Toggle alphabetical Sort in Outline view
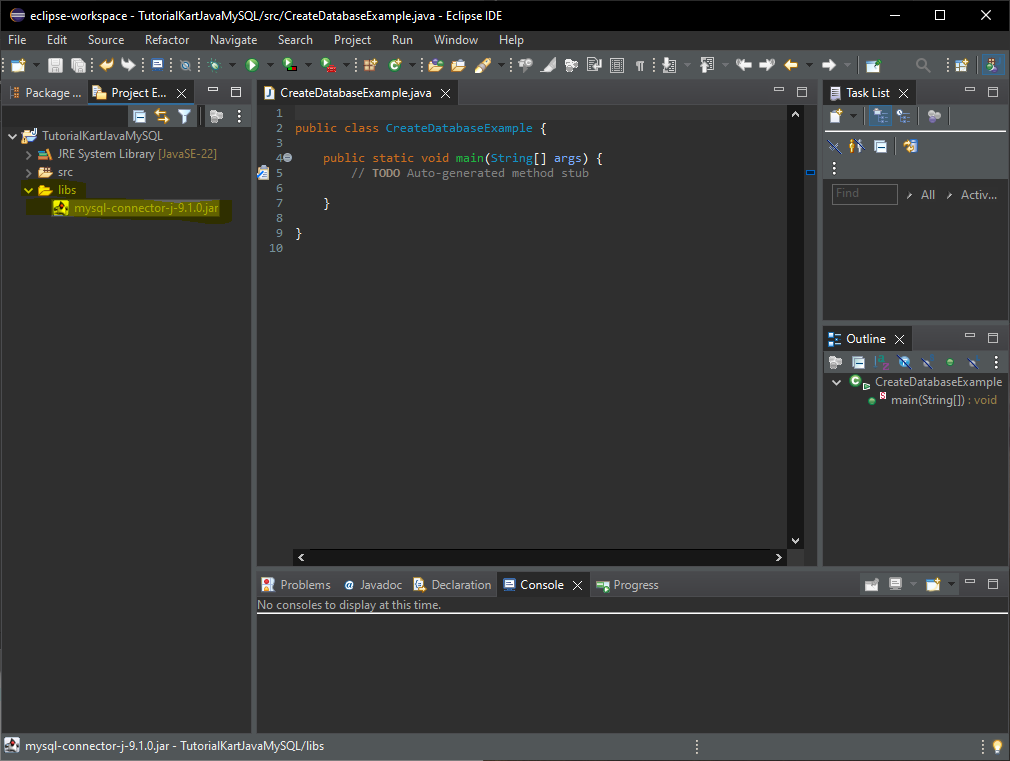The height and width of the screenshot is (761, 1010). click(x=880, y=362)
